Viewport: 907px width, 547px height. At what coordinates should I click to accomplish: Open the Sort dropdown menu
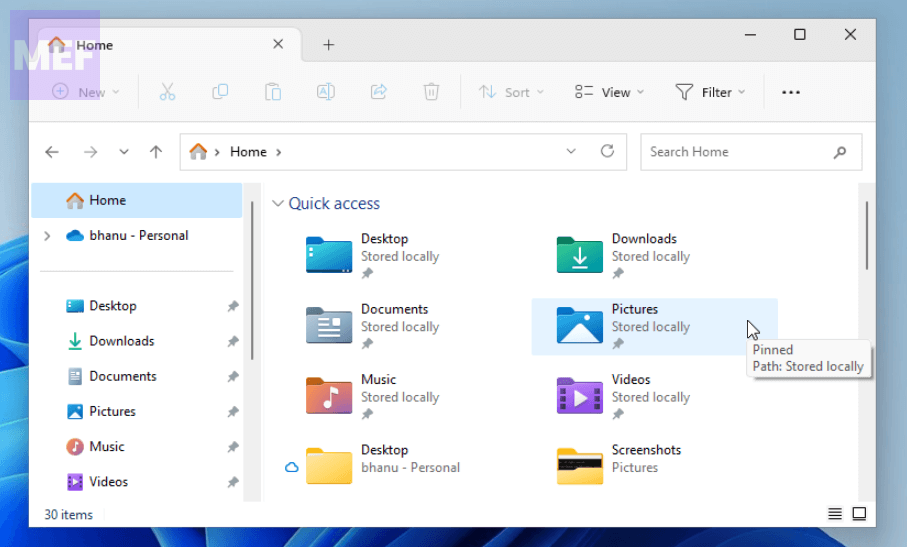[x=511, y=92]
